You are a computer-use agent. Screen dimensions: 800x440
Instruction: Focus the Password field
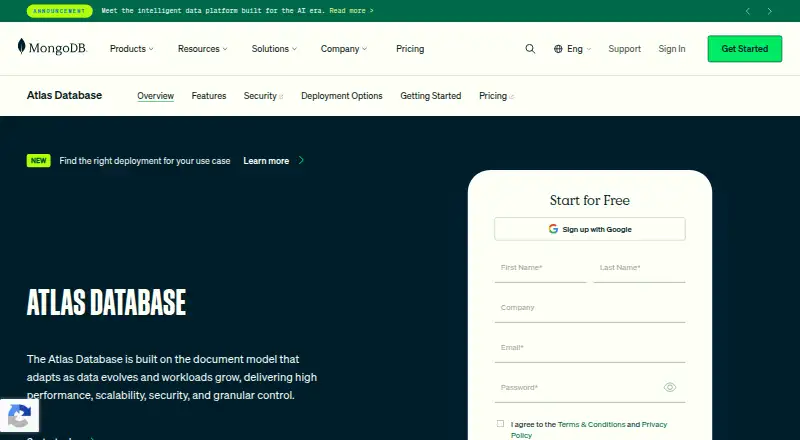590,389
